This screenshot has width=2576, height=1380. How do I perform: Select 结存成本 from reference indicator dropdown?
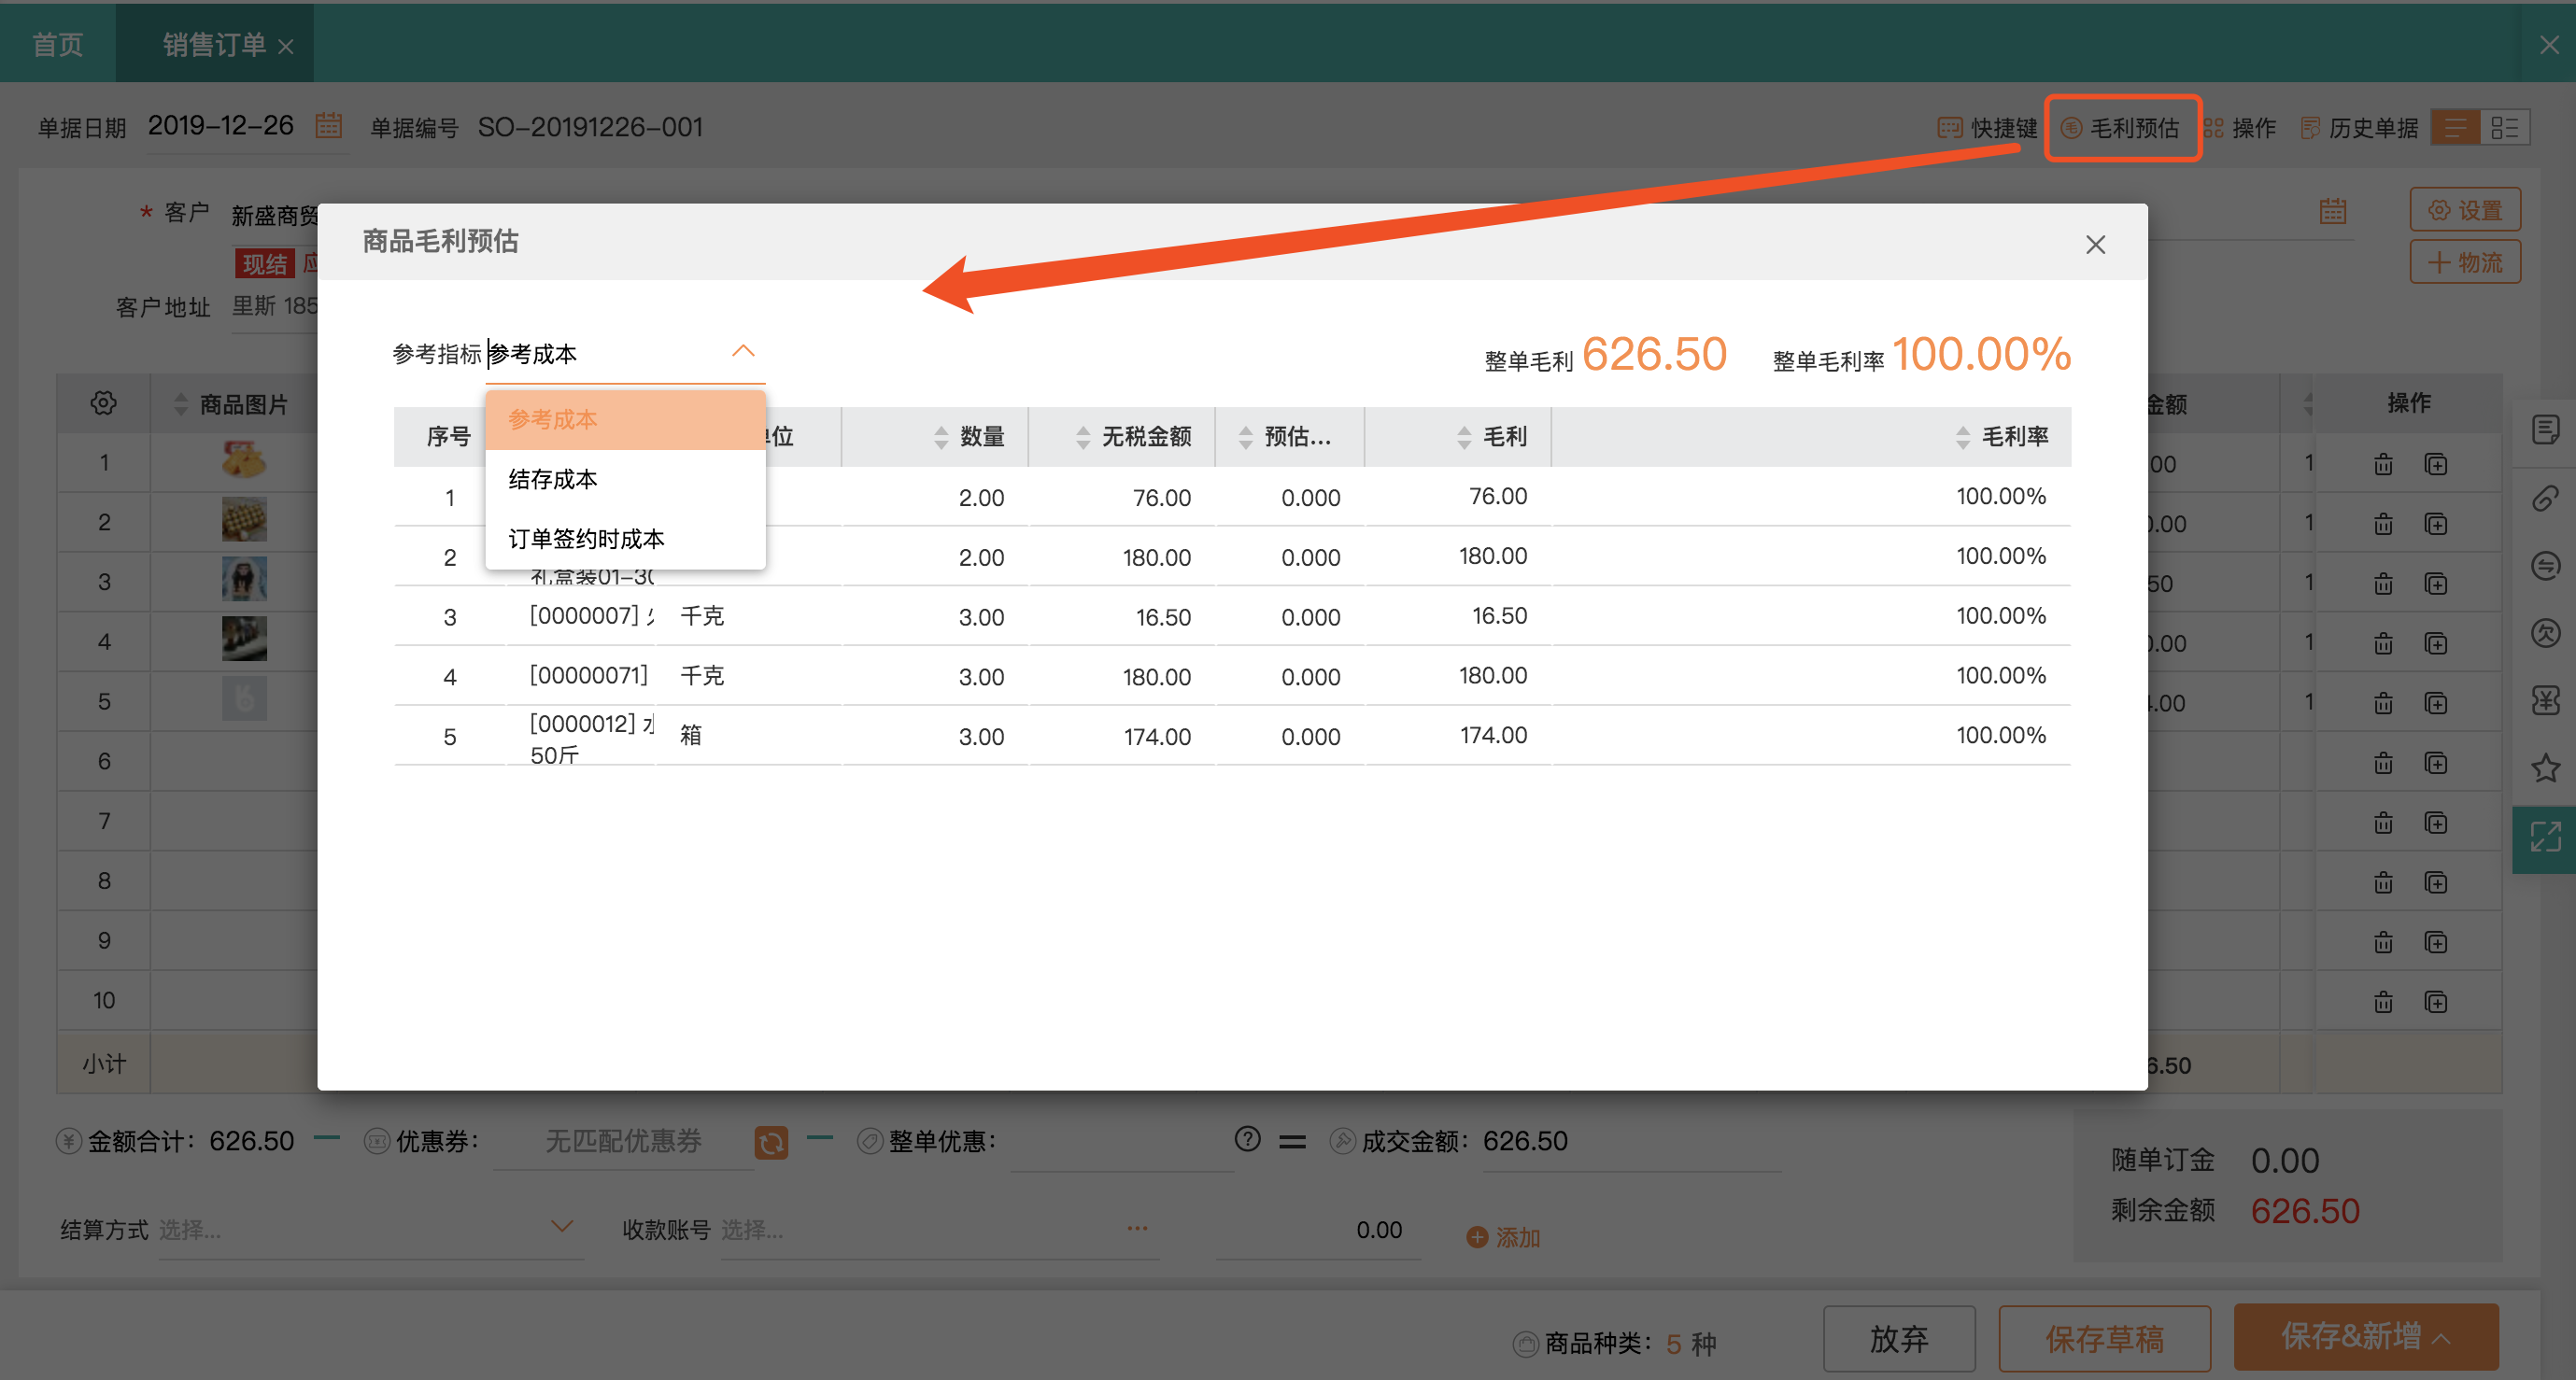(x=552, y=479)
